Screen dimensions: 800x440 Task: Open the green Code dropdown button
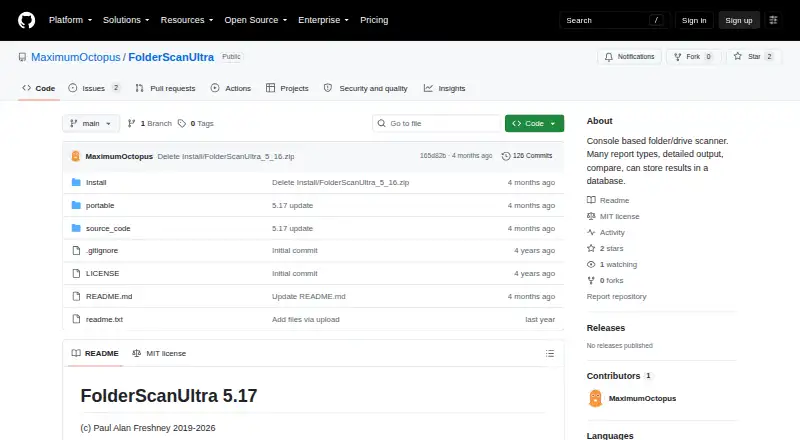pyautogui.click(x=534, y=124)
